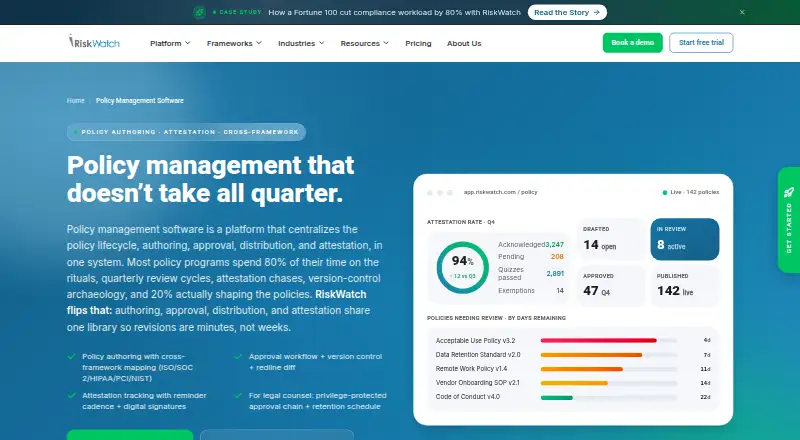The height and width of the screenshot is (440, 800).
Task: Select the Published 142 live card
Action: (x=685, y=286)
